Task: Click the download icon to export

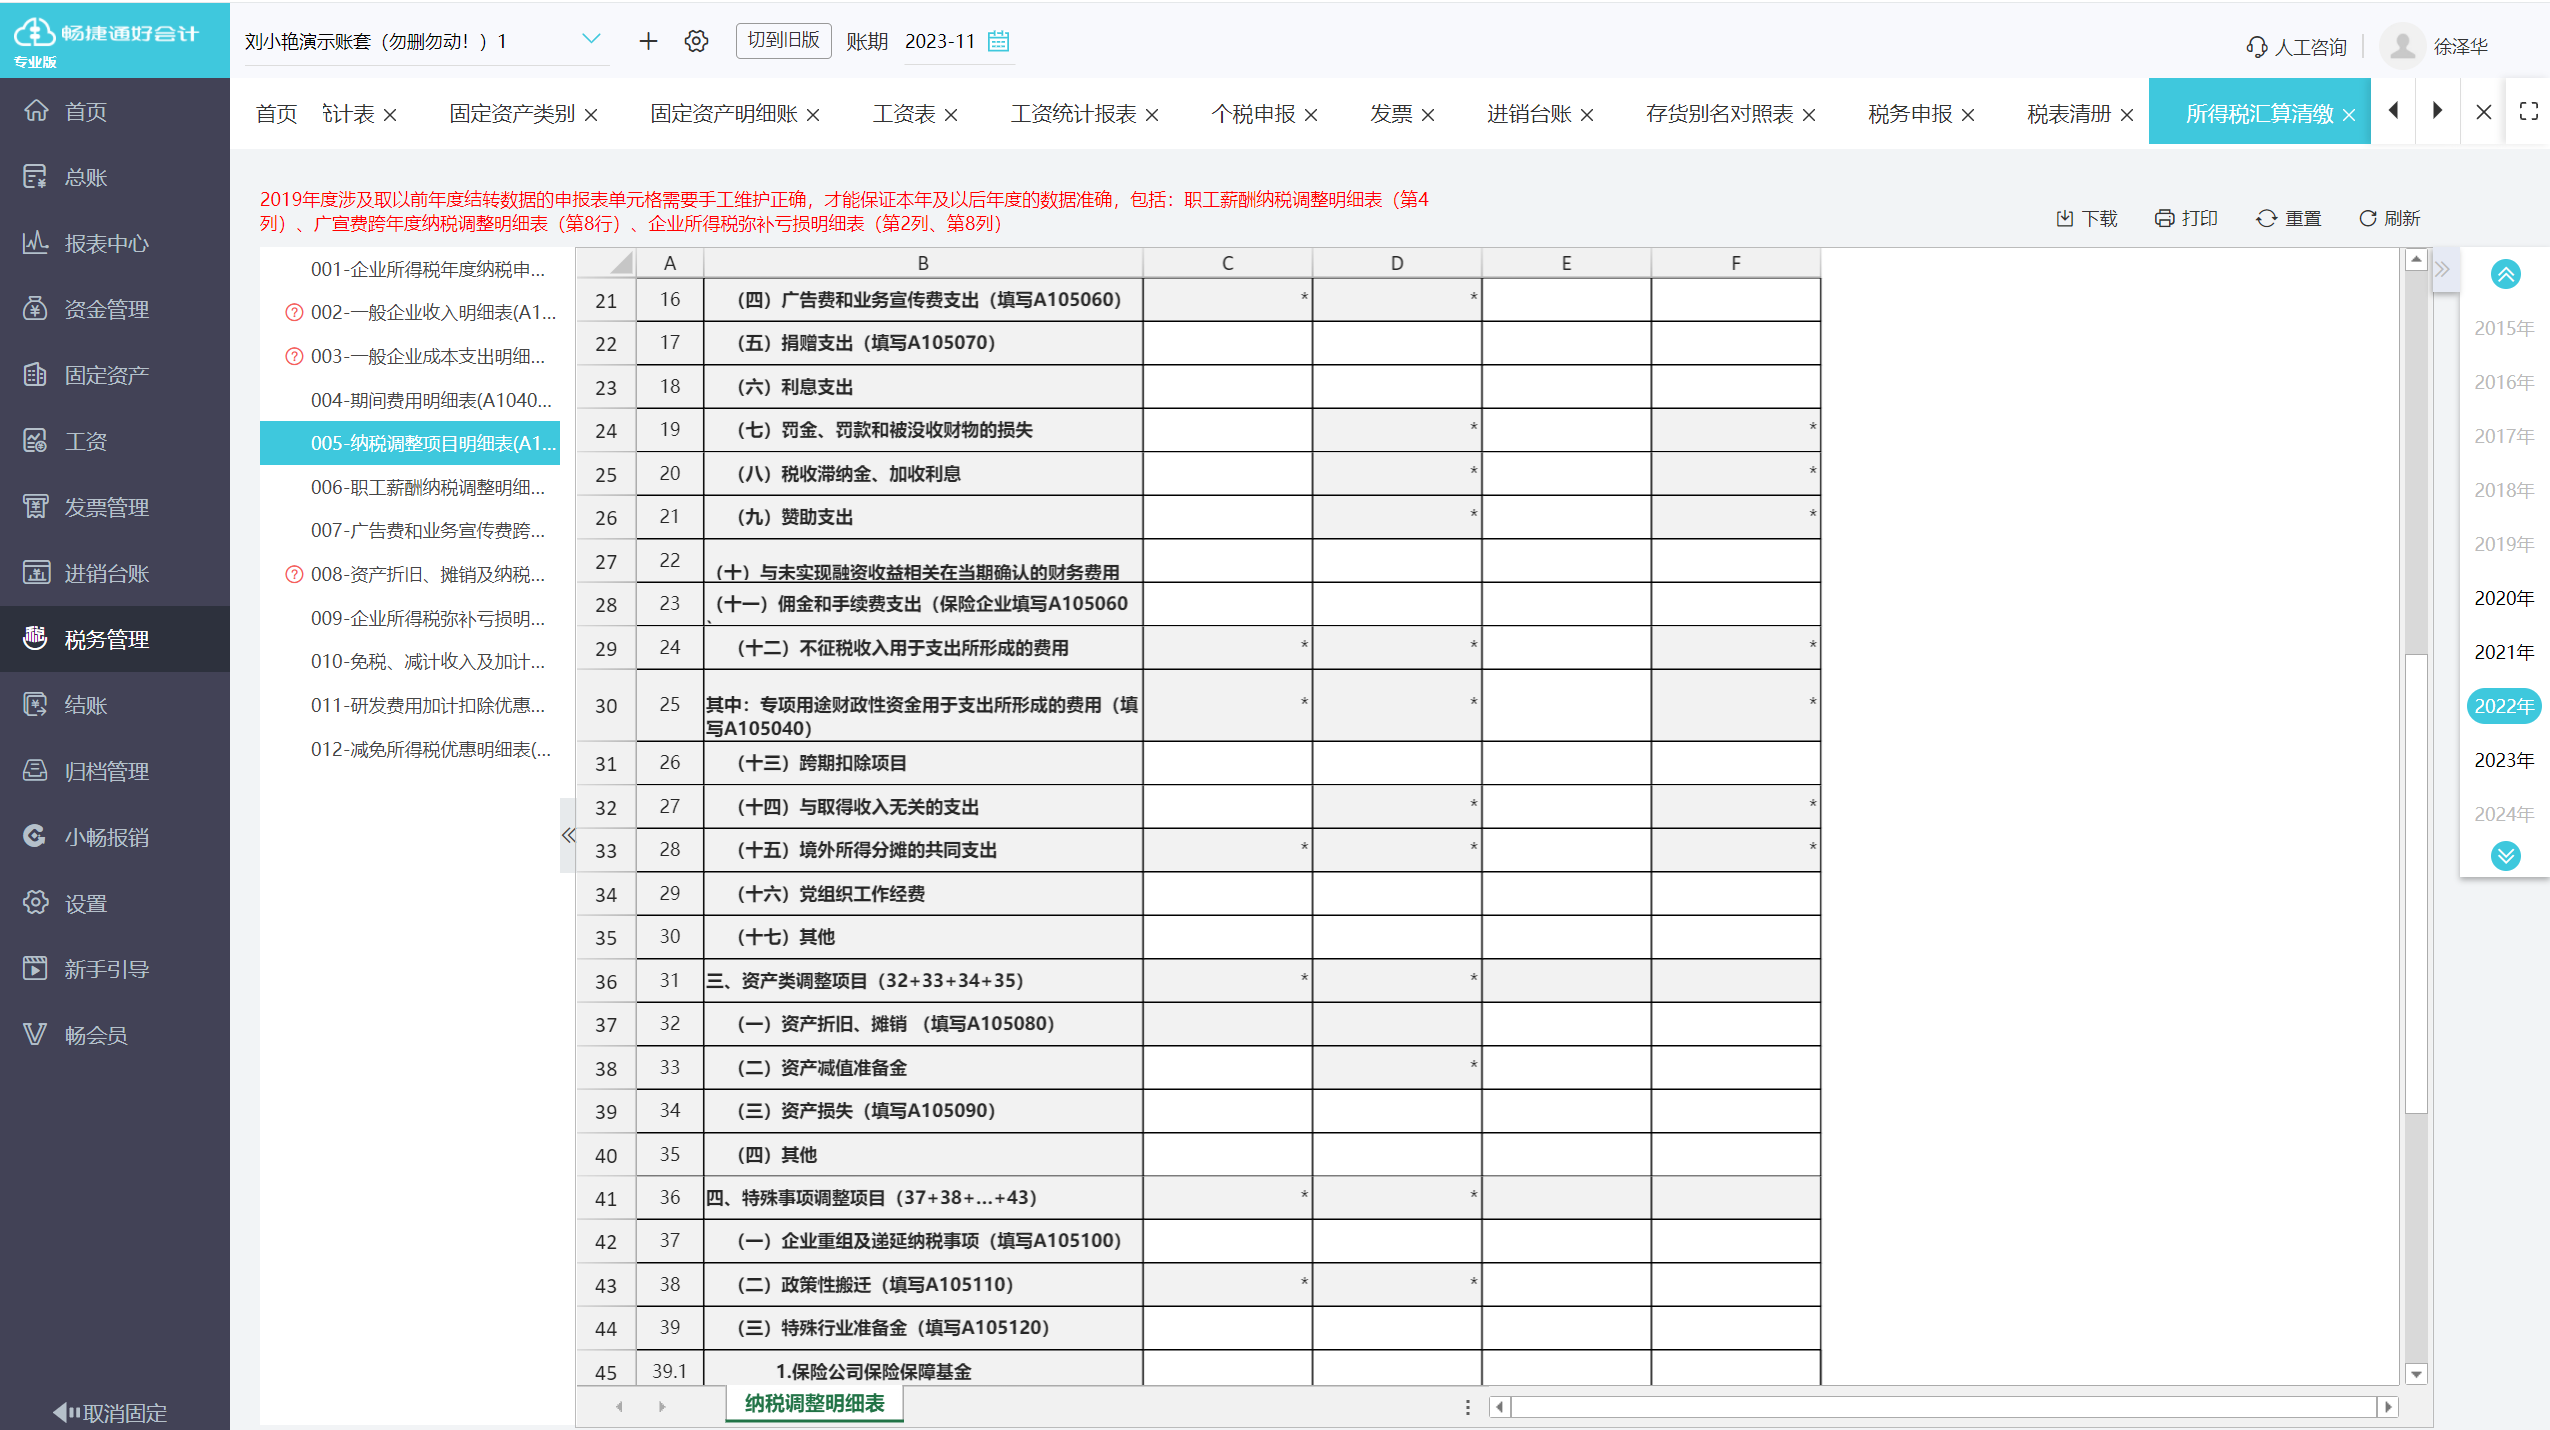Action: click(2088, 217)
